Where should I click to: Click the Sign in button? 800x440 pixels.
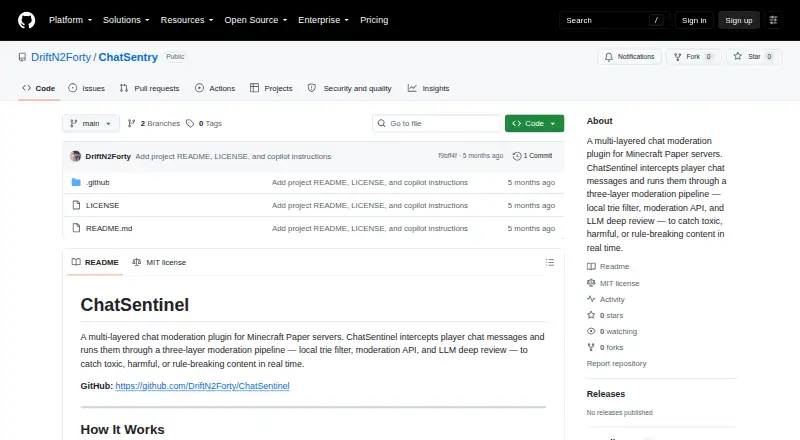click(x=694, y=20)
